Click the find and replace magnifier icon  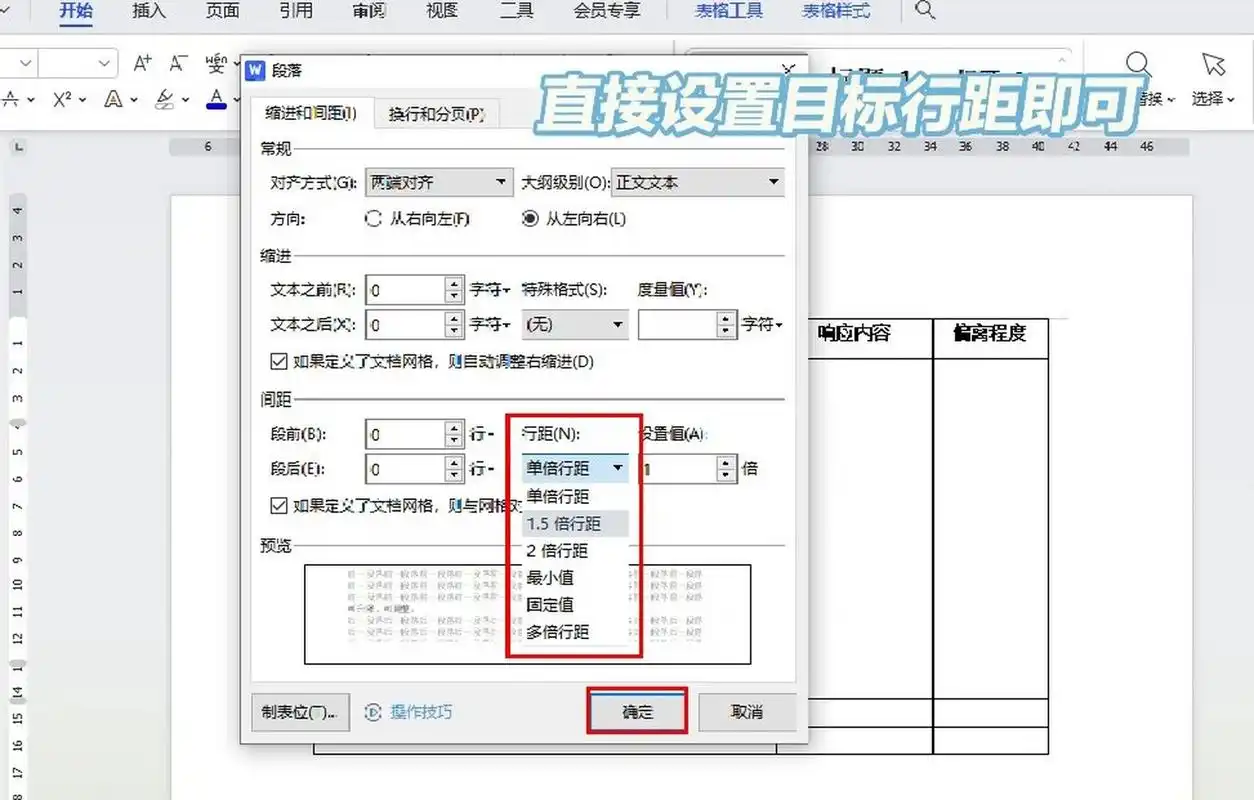(x=1137, y=66)
